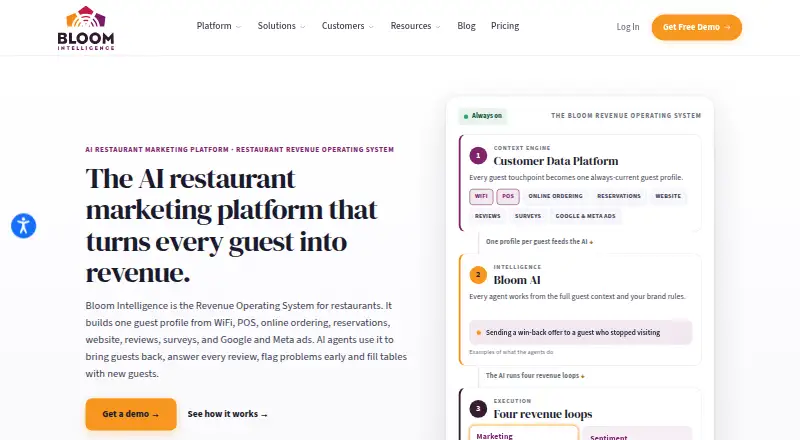Viewport: 800px width, 440px height.
Task: Click 'One profile per guest feeds the AI' text
Action: coord(539,241)
